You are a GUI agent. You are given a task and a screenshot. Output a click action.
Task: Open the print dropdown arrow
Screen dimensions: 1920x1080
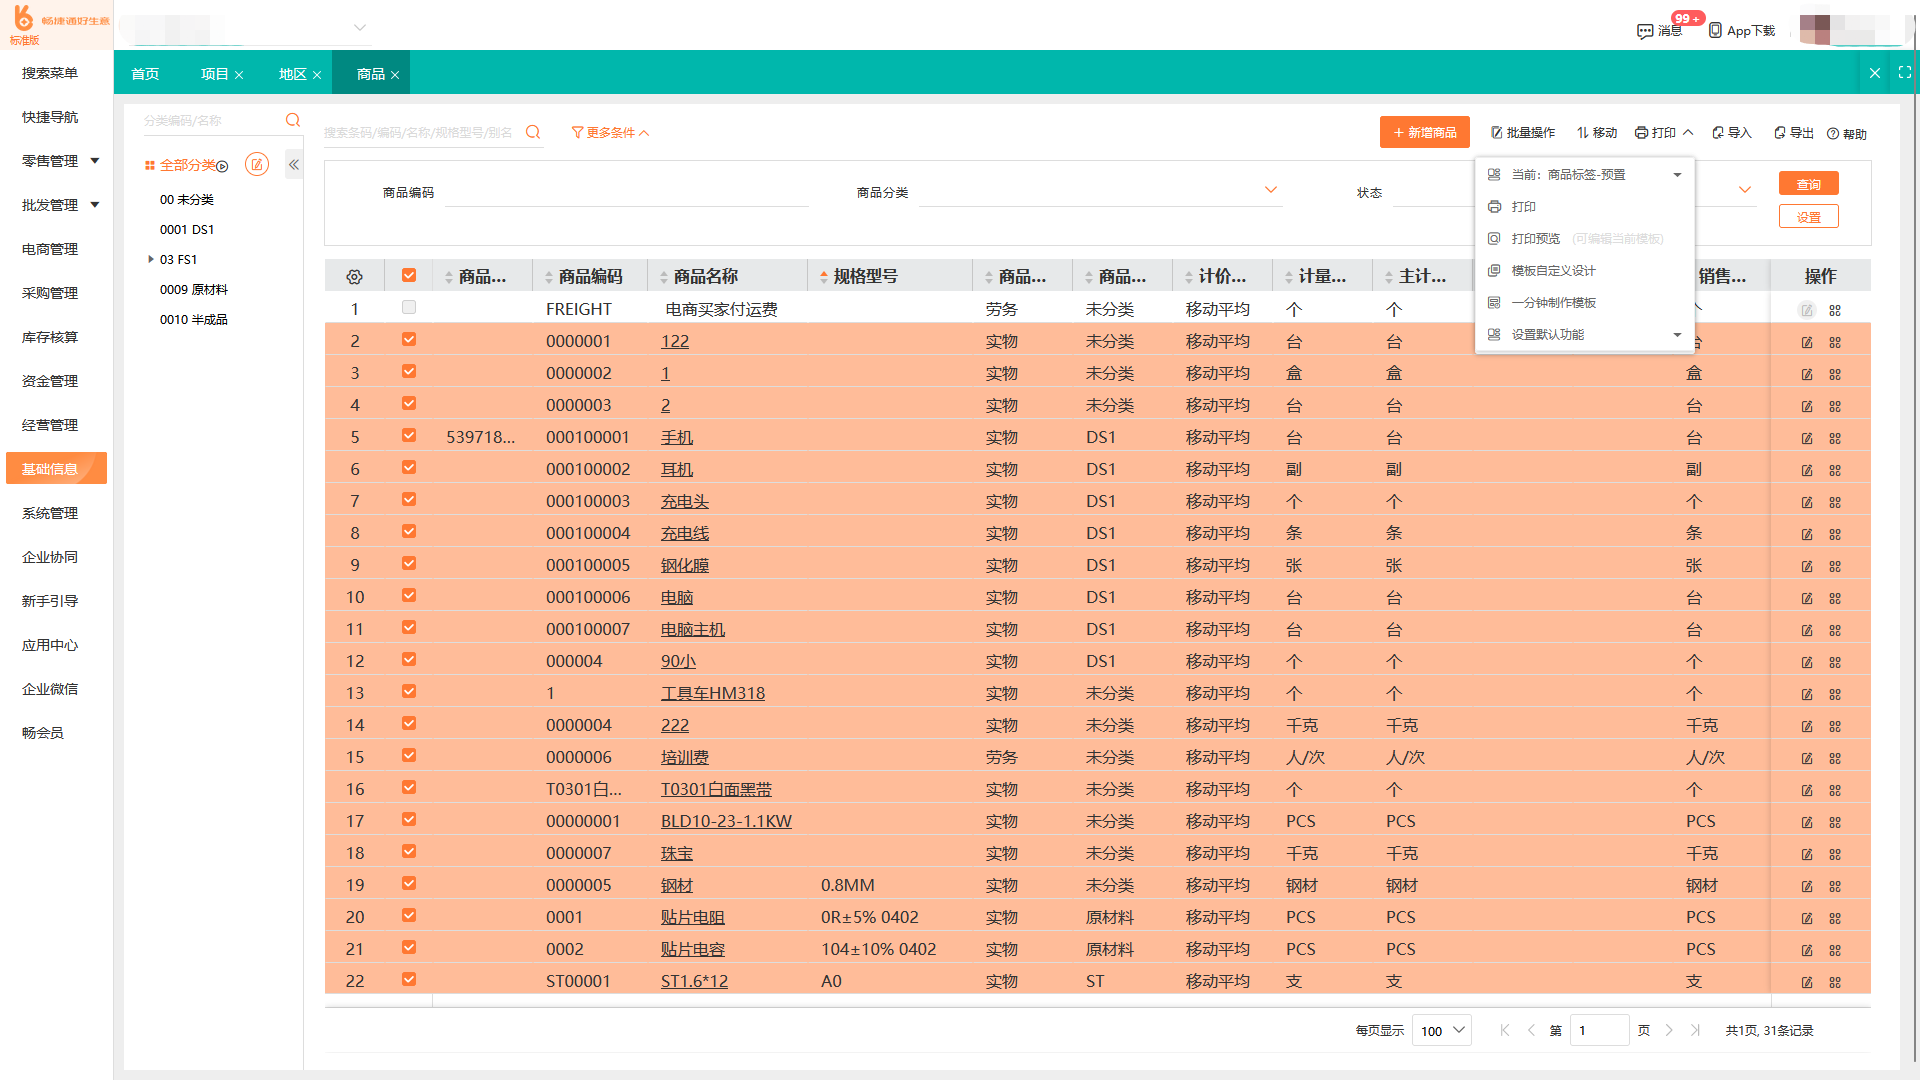[1689, 132]
